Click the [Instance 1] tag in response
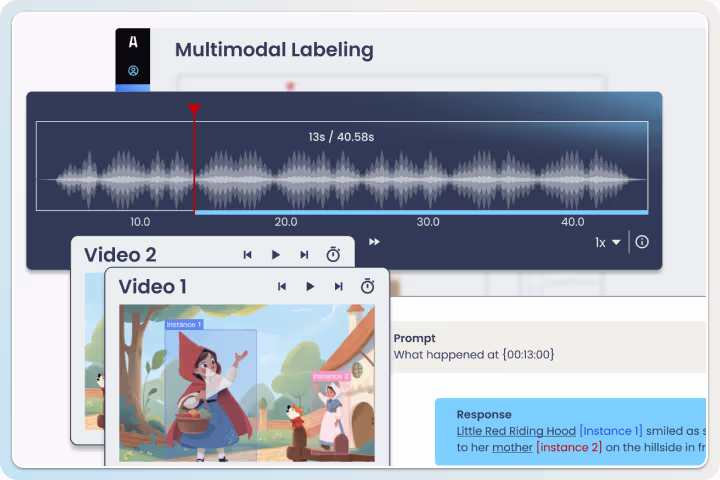 click(611, 431)
